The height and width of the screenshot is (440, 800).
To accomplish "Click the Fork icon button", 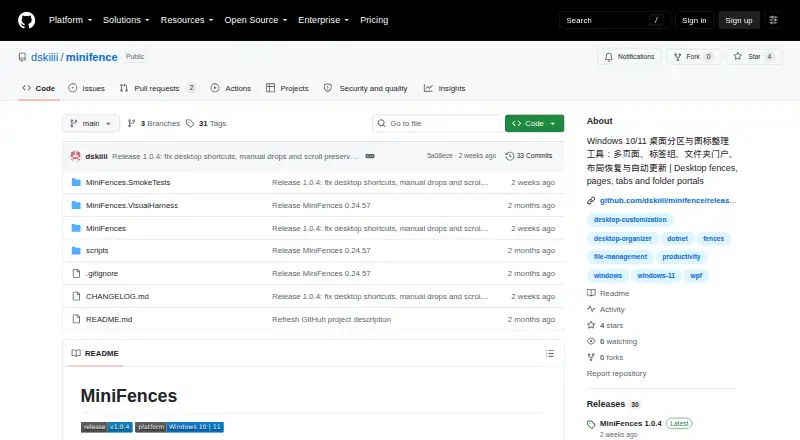I will 694,57.
